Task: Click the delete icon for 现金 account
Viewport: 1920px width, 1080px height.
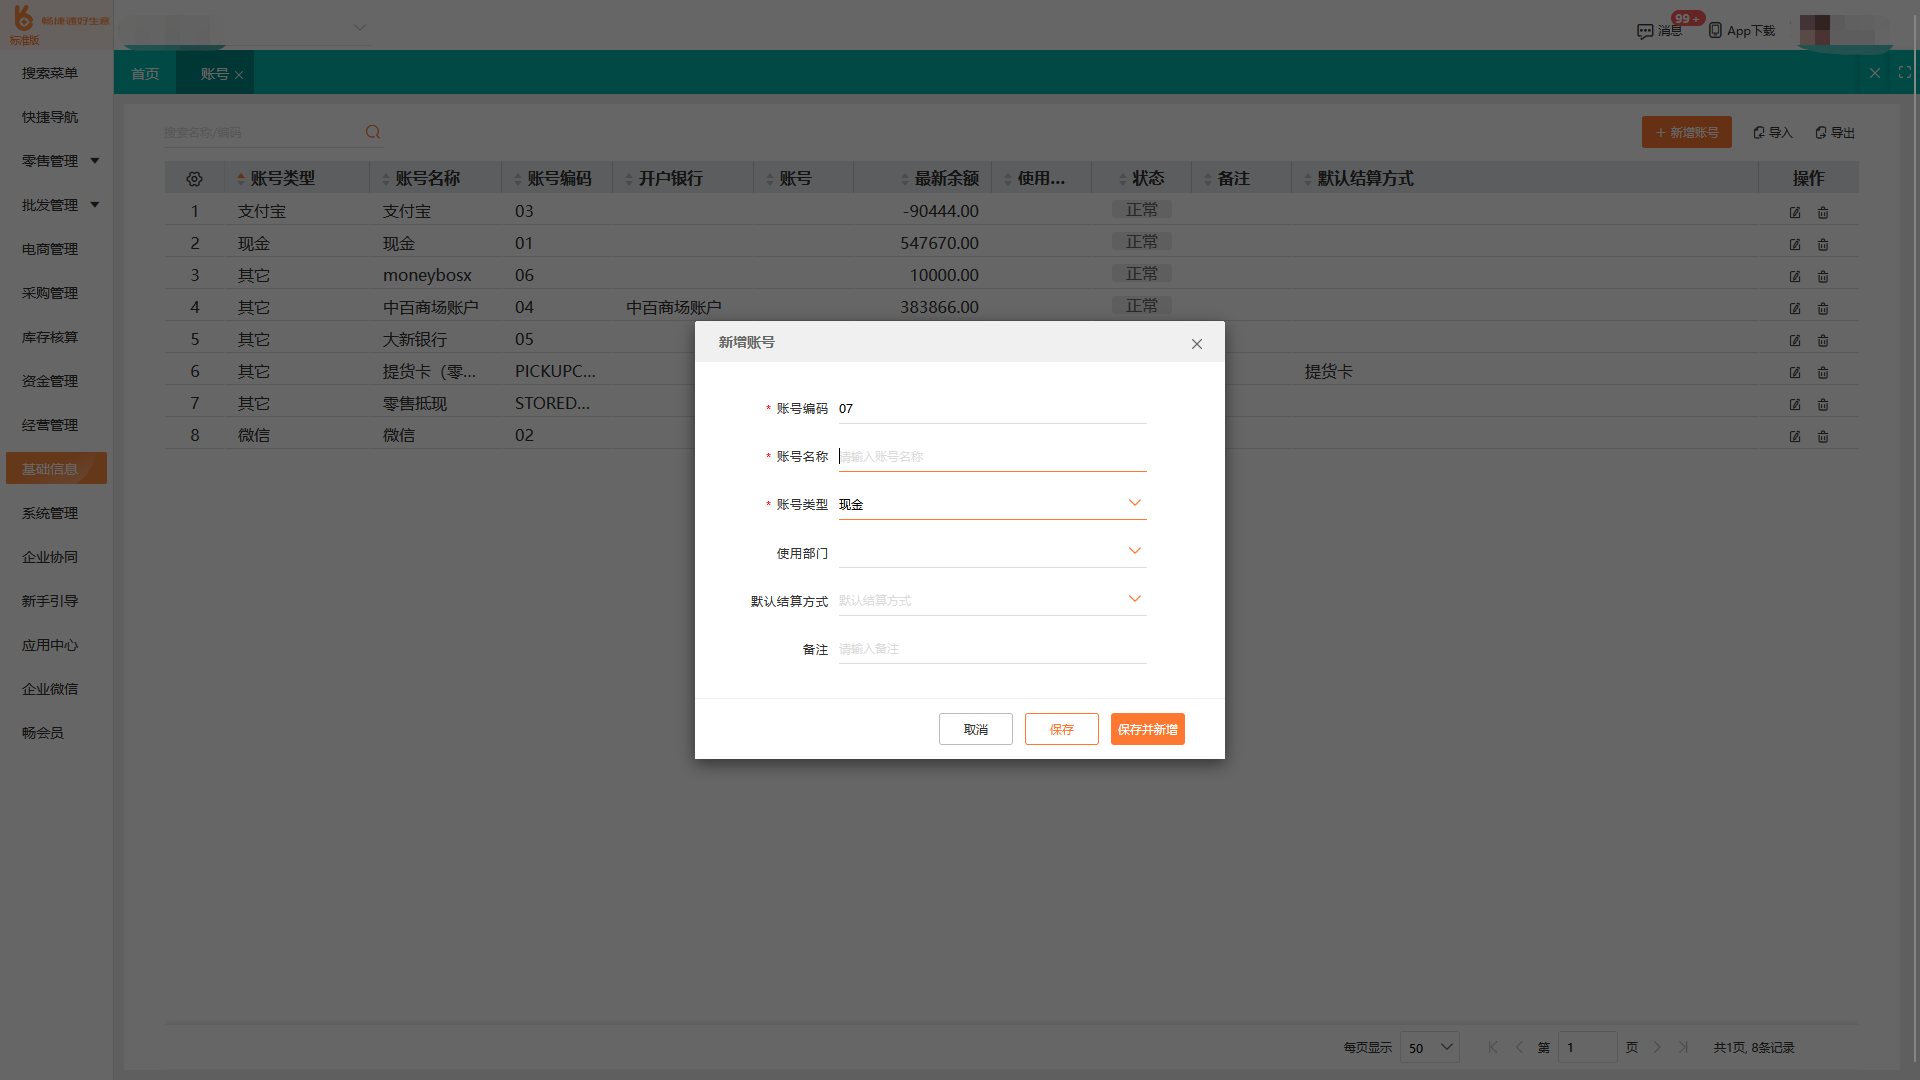Action: (x=1824, y=244)
